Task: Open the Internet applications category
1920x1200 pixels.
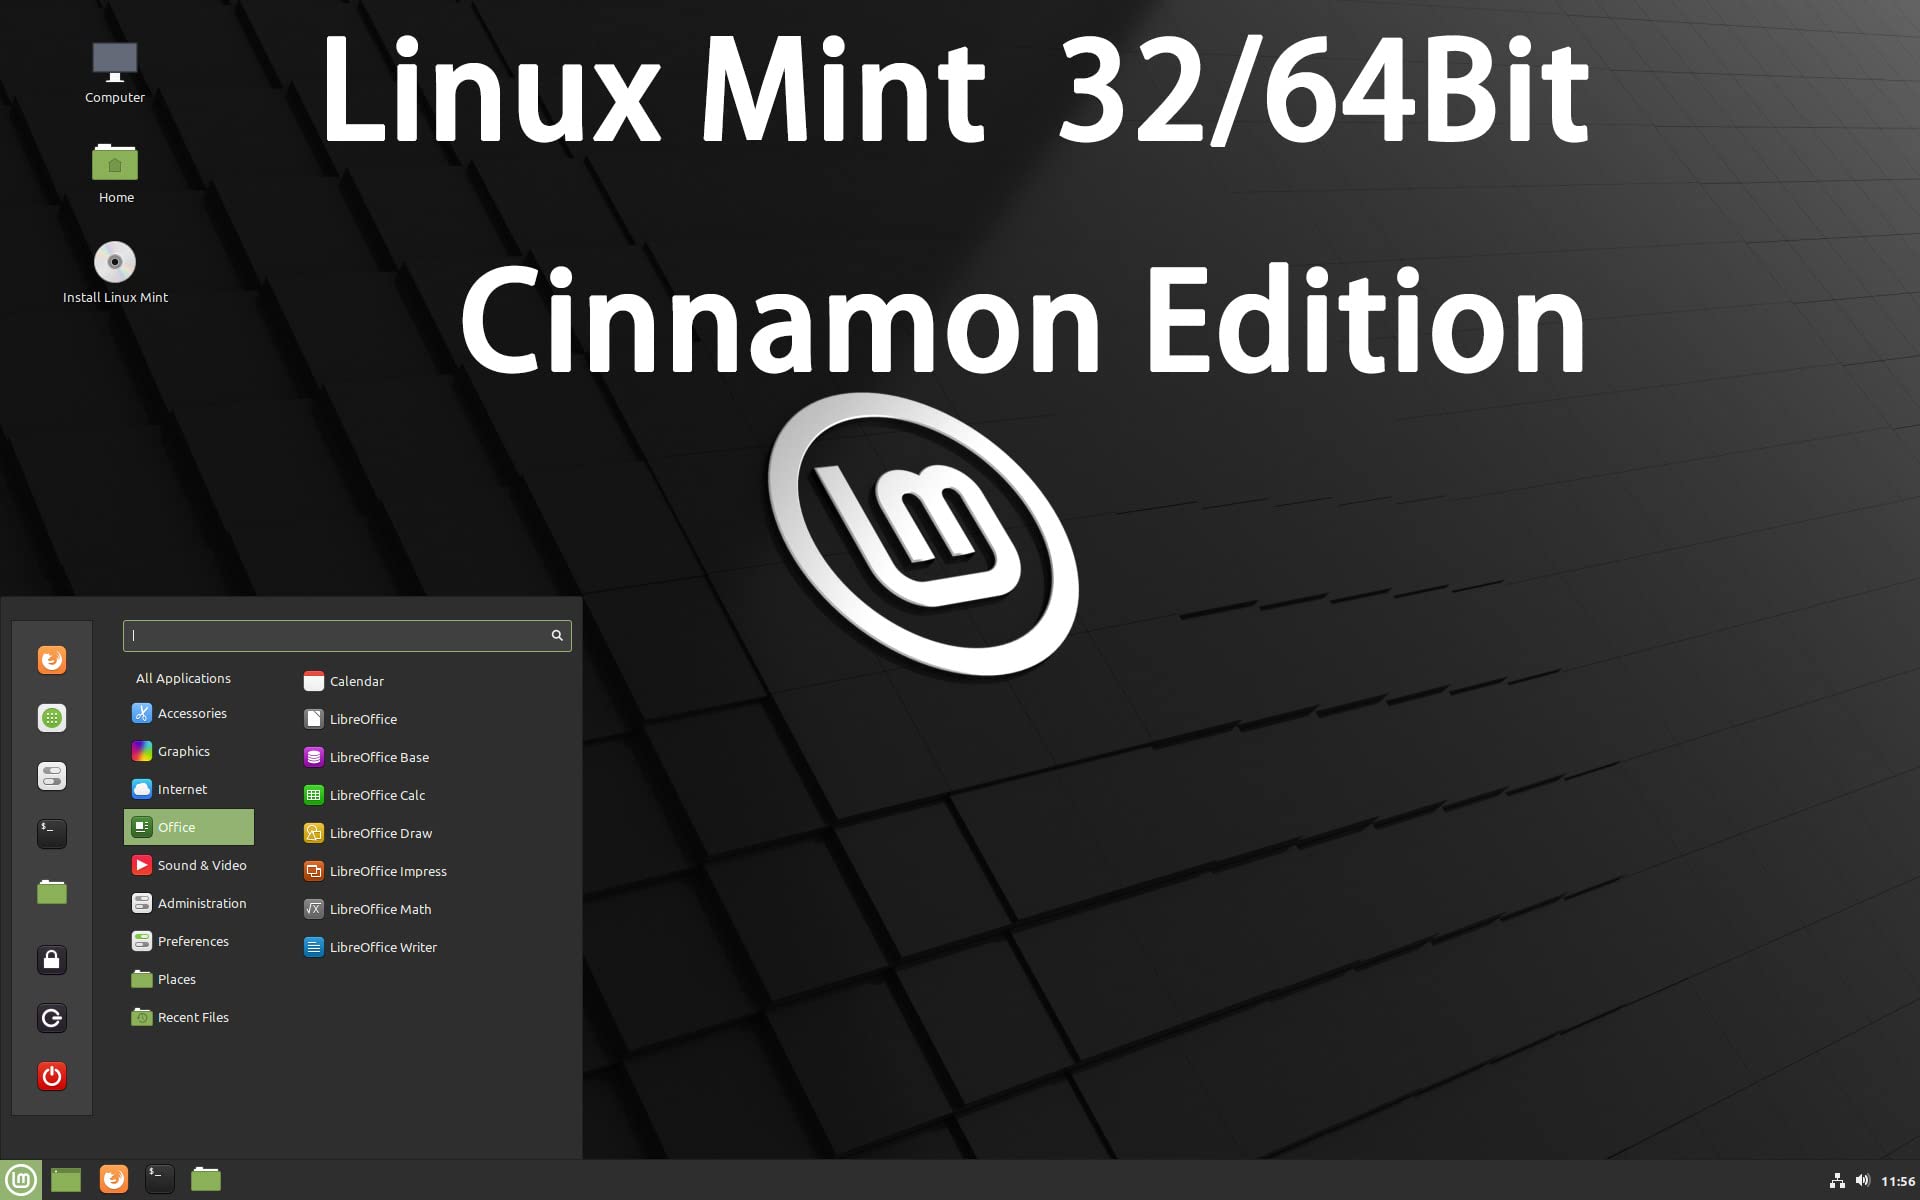Action: [x=181, y=788]
